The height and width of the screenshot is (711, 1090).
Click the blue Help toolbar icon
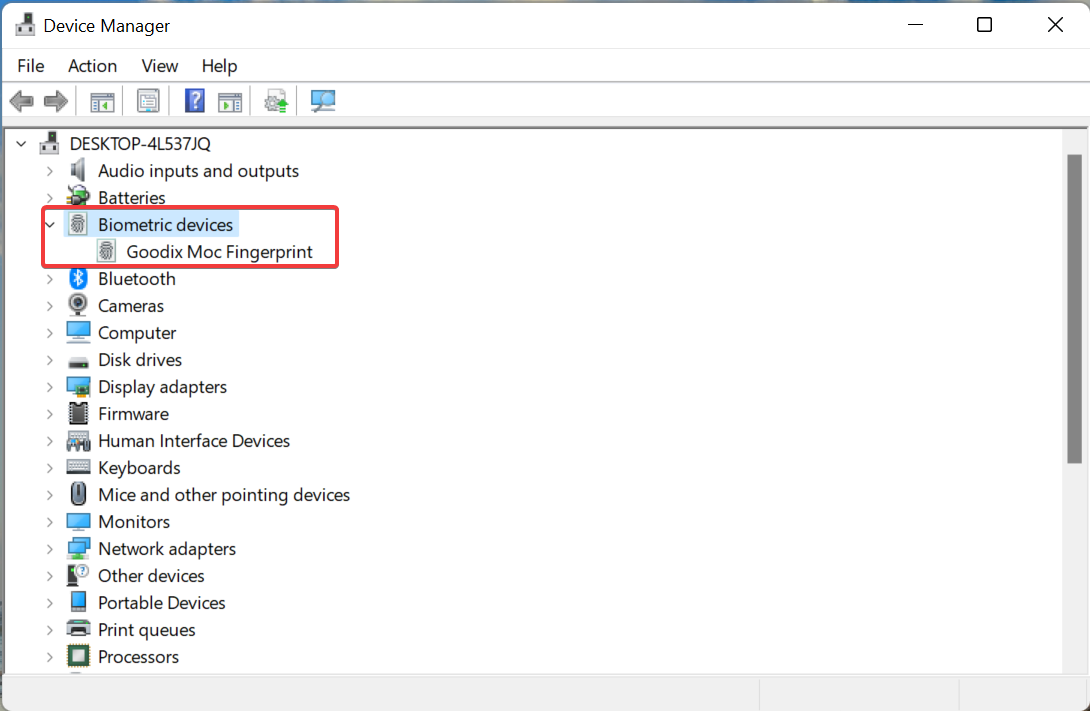[195, 101]
